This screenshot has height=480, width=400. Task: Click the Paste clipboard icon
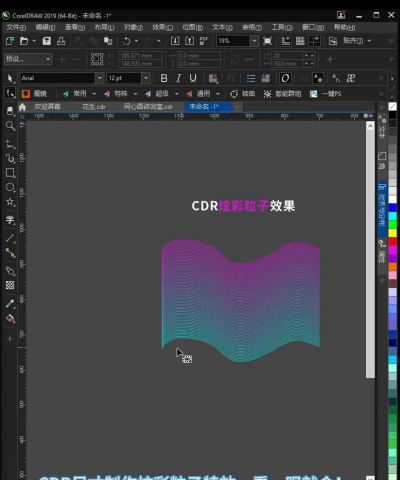point(108,41)
